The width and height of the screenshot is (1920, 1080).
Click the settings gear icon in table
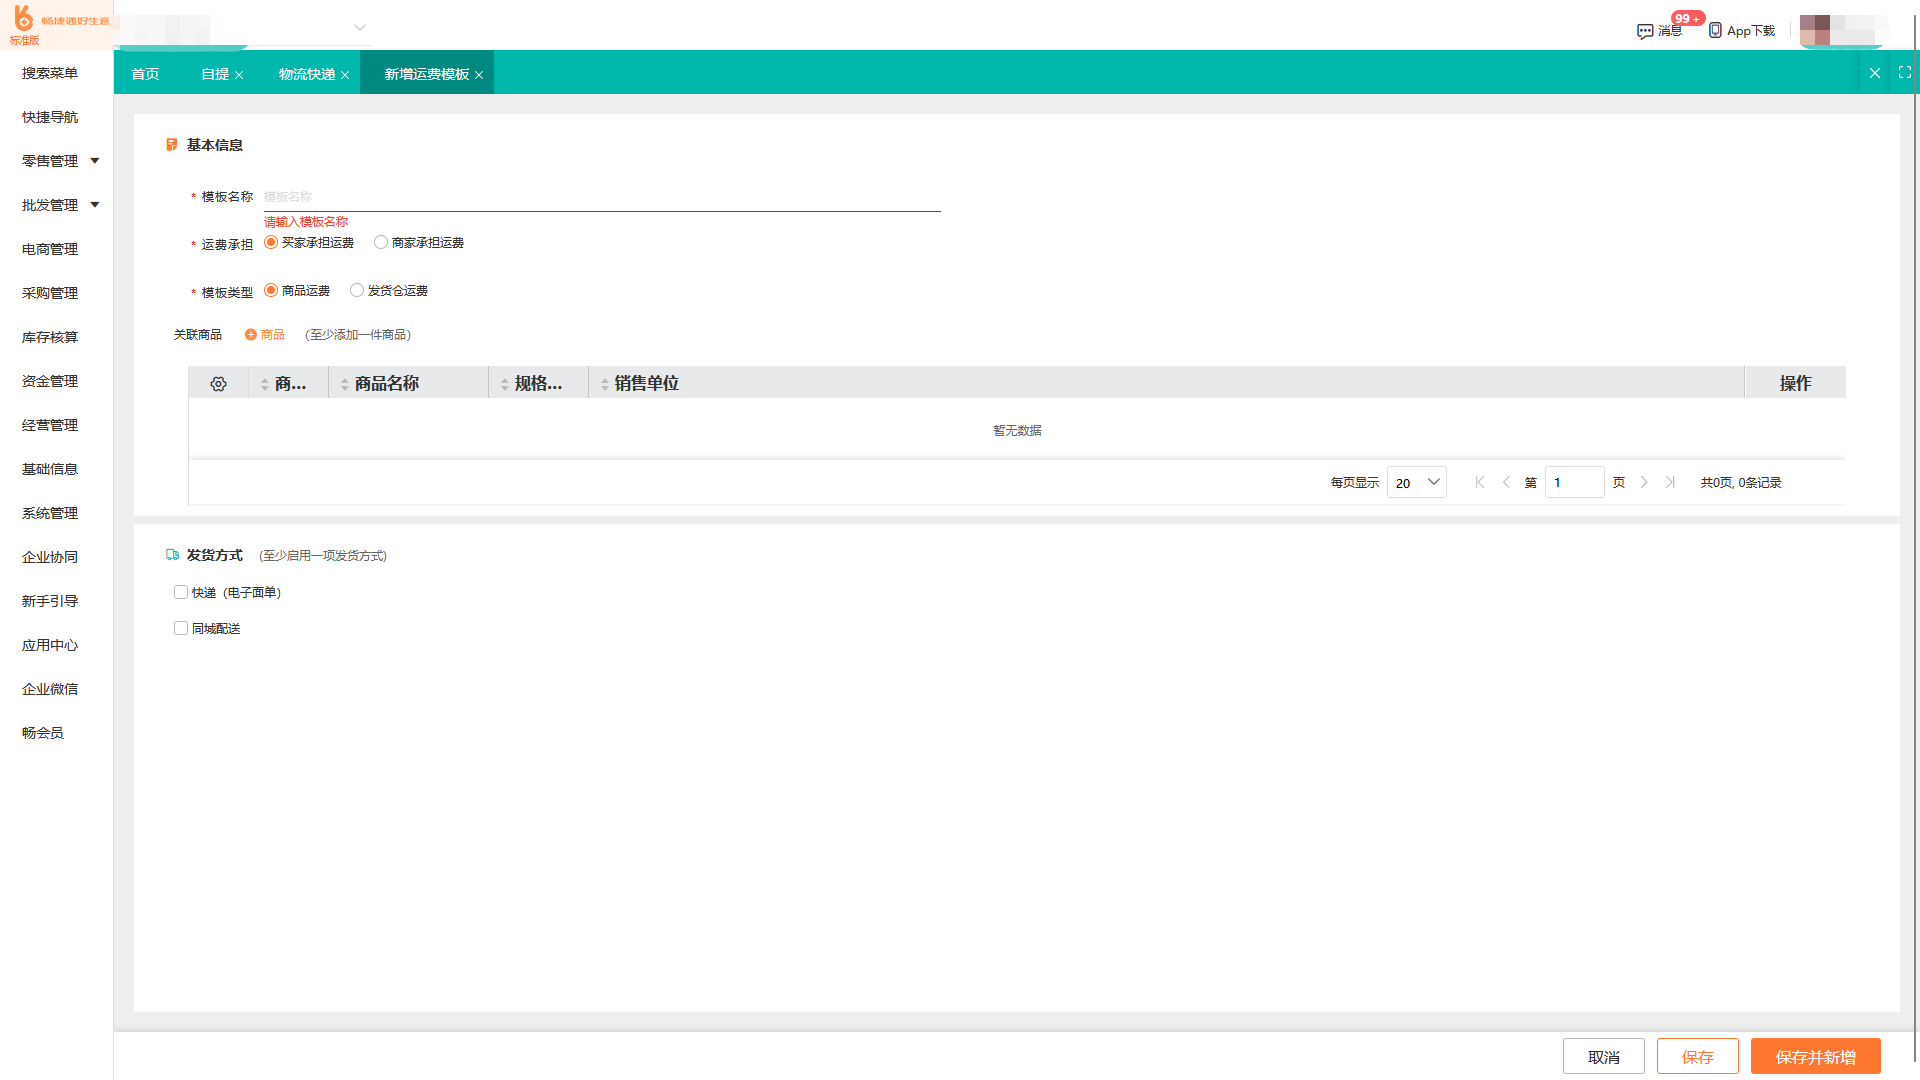point(218,382)
